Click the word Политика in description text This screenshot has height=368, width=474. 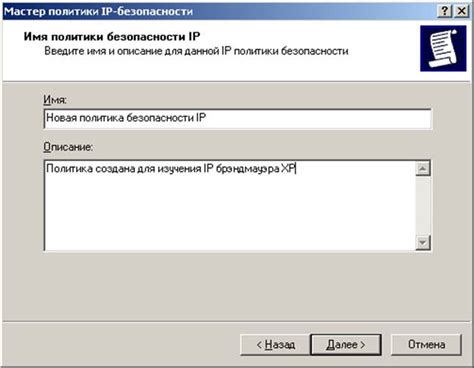(x=69, y=169)
